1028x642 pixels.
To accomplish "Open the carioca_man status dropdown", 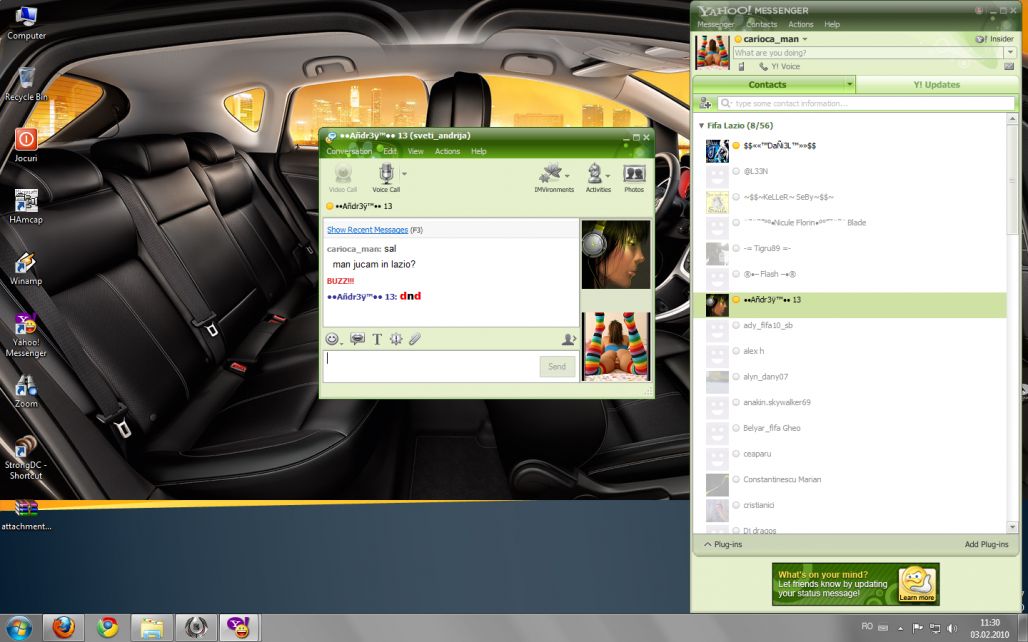I will coord(804,40).
